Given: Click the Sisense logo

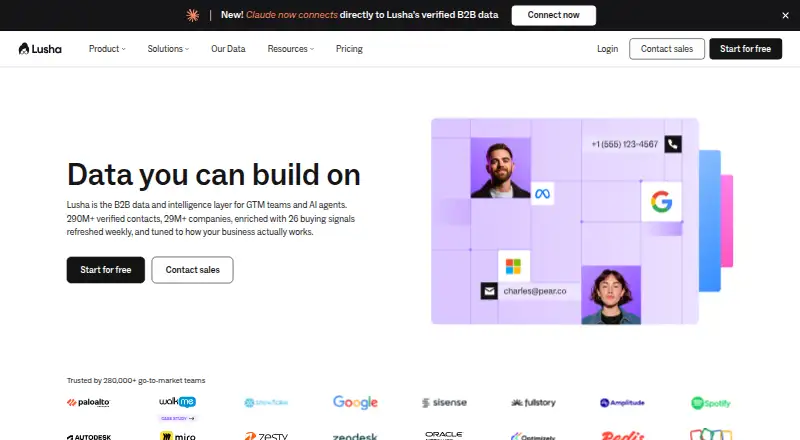Looking at the screenshot, I should pos(444,402).
